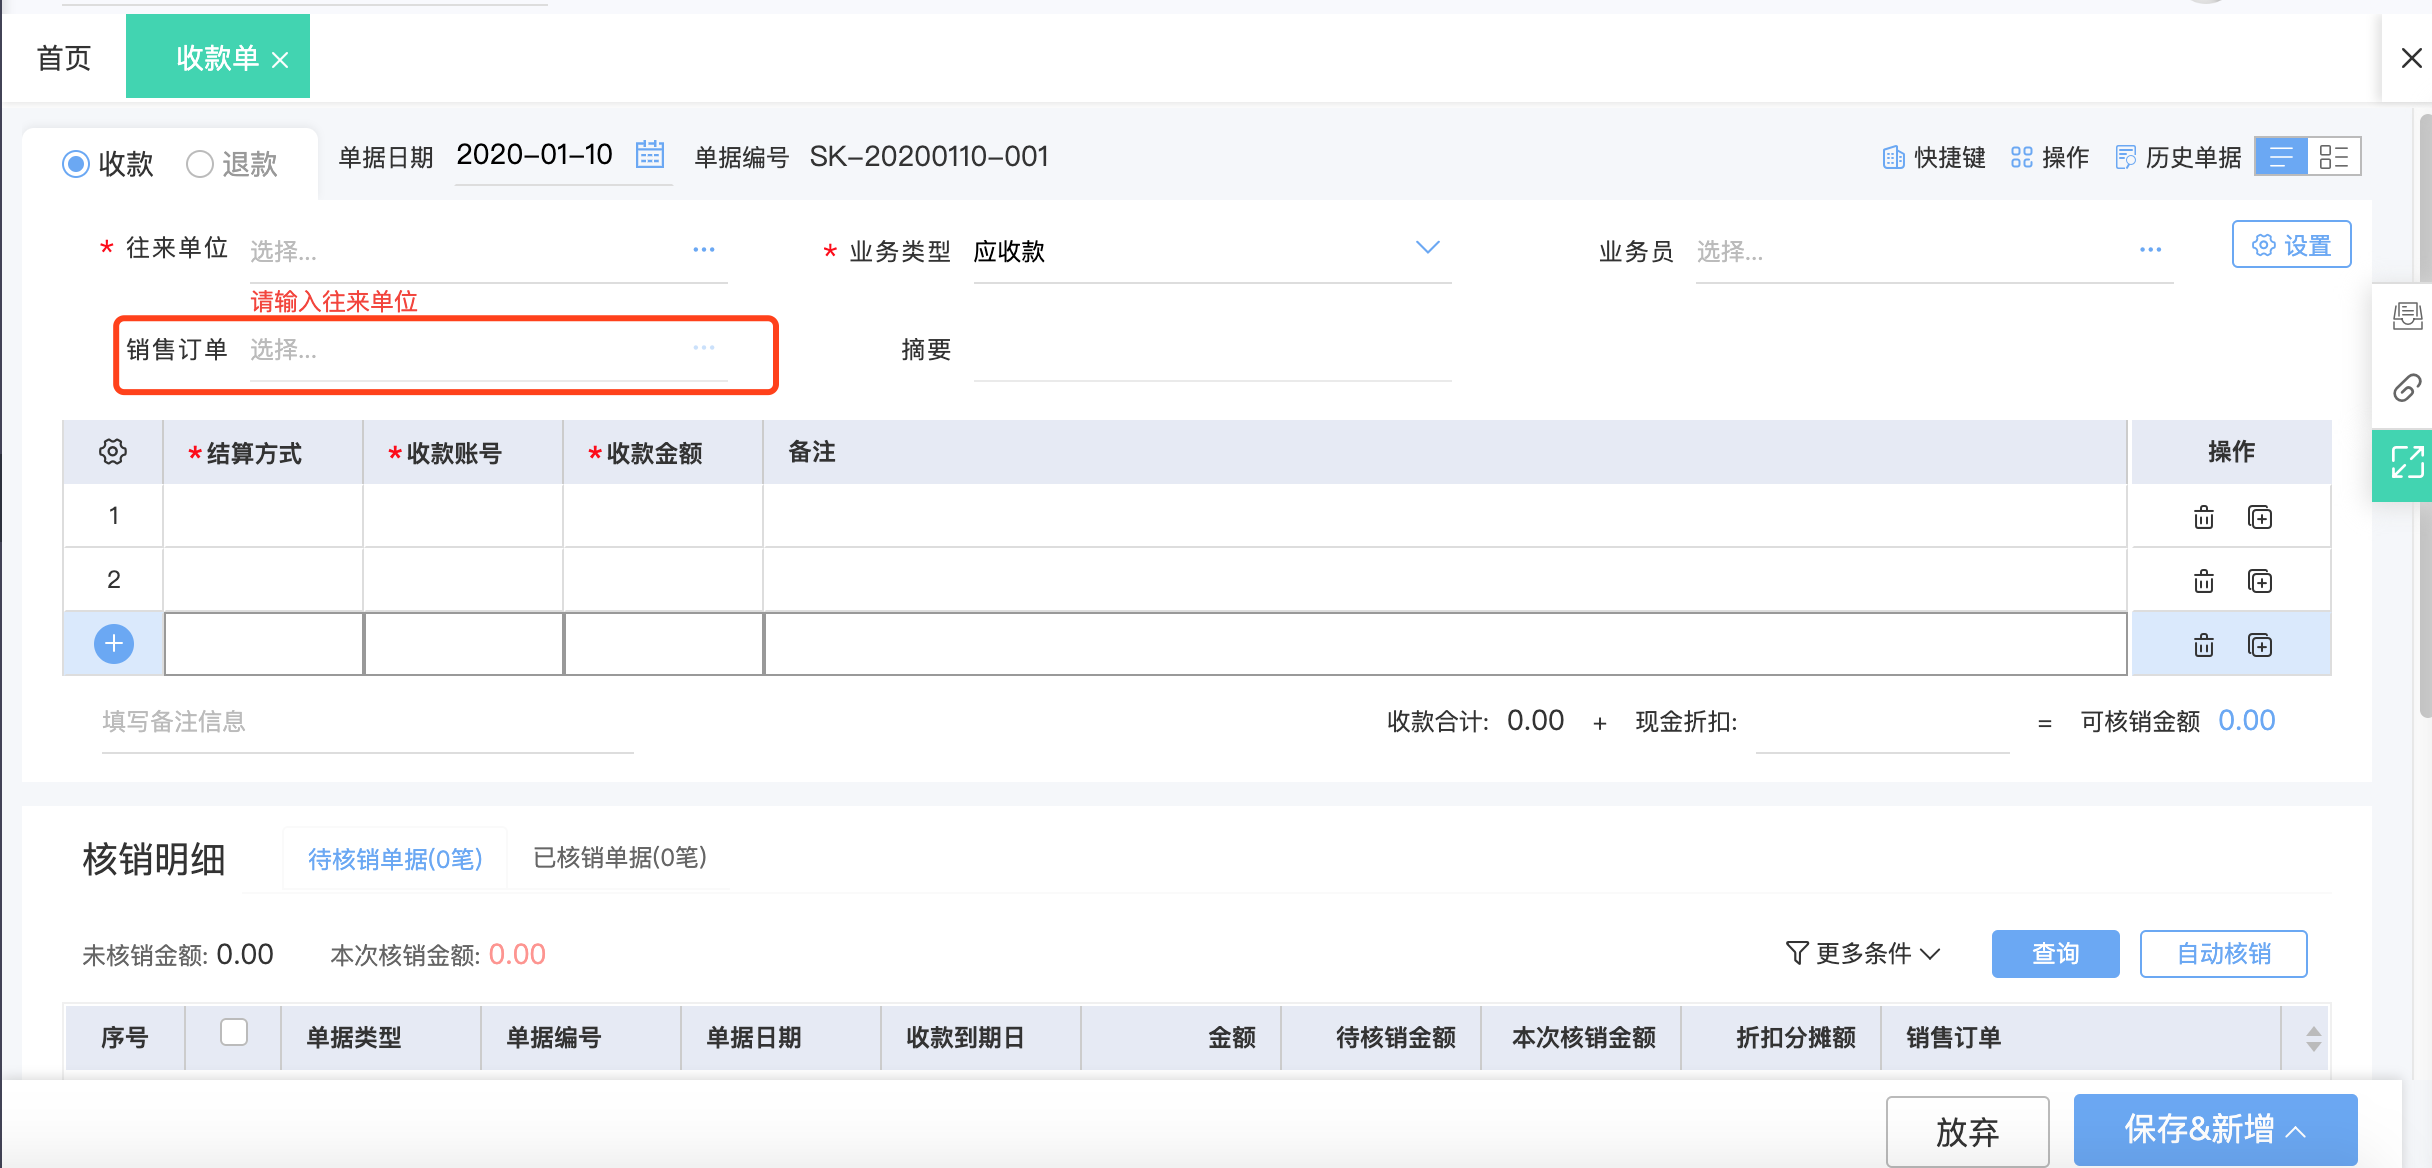Expand 业务类型 应收款 dropdown
2432x1168 pixels.
pos(1427,248)
